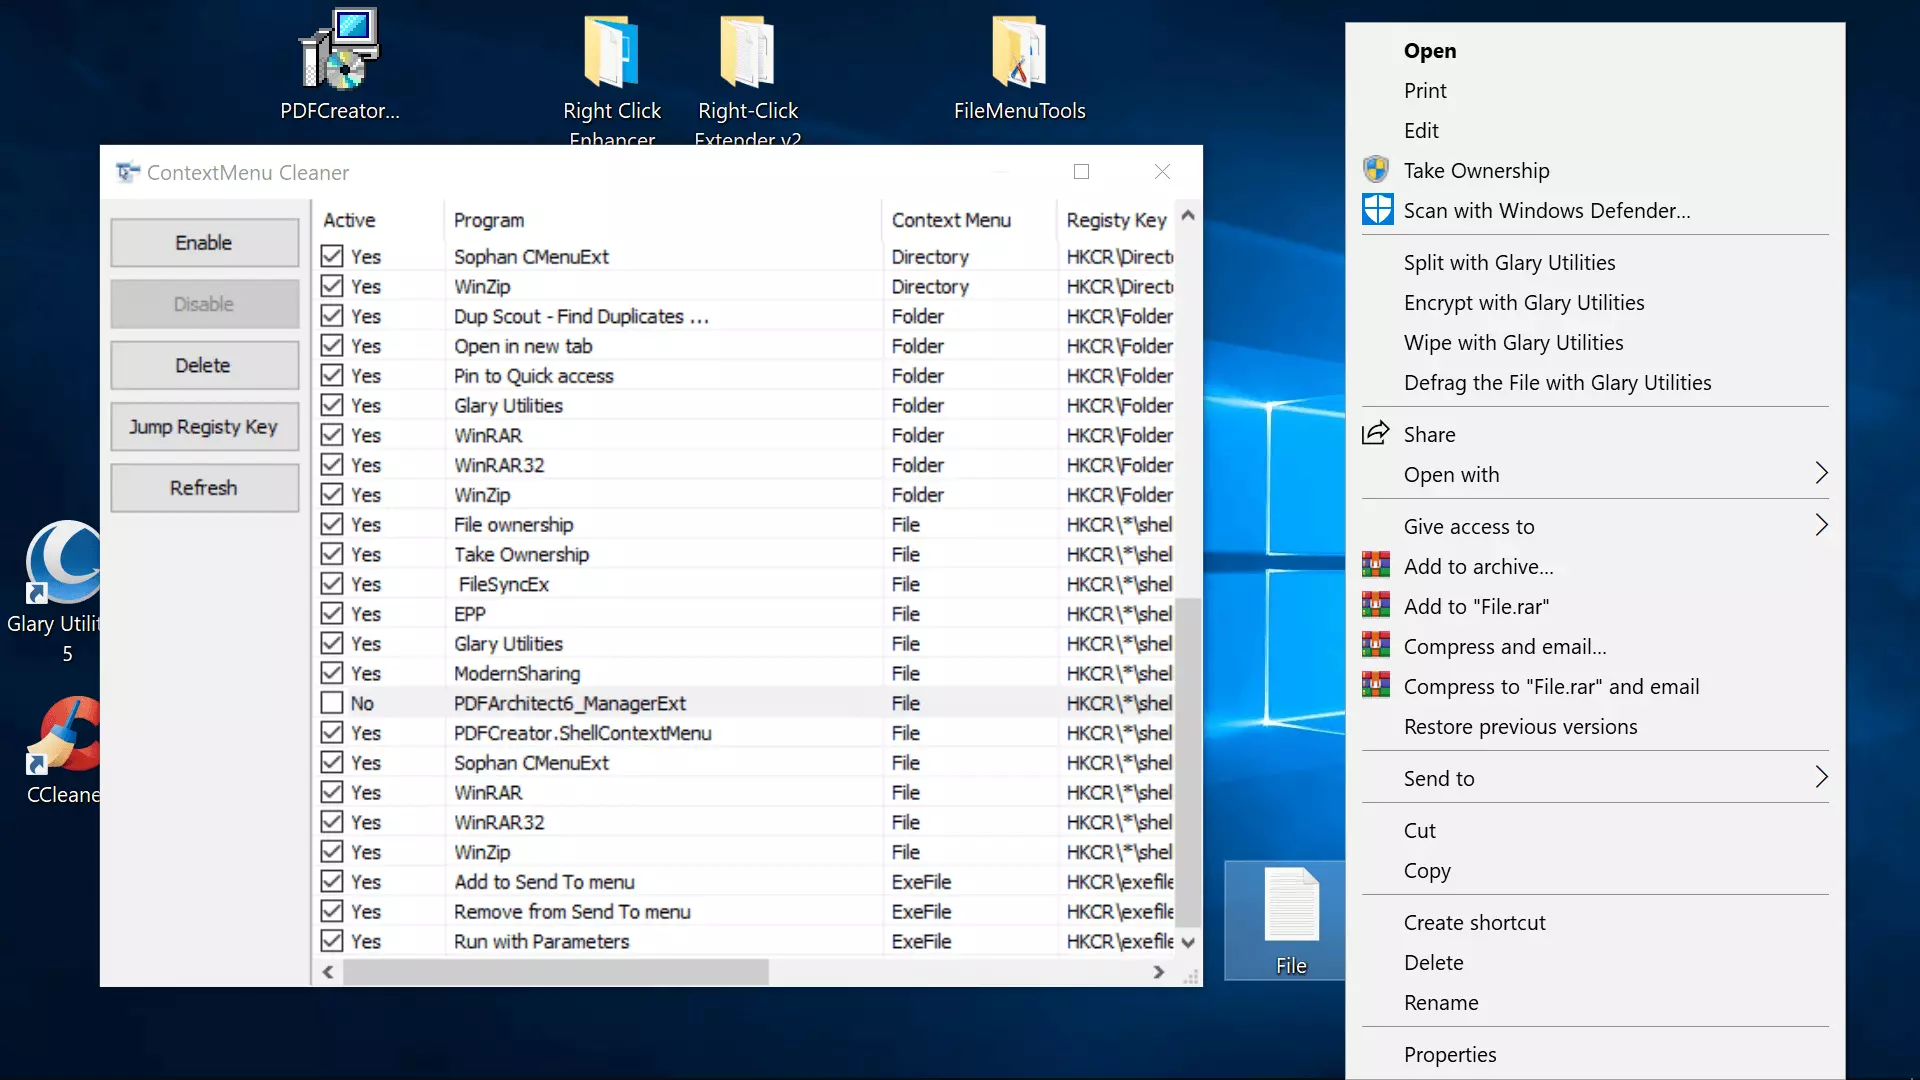Click Scan with Windows Defender icon

(1377, 210)
